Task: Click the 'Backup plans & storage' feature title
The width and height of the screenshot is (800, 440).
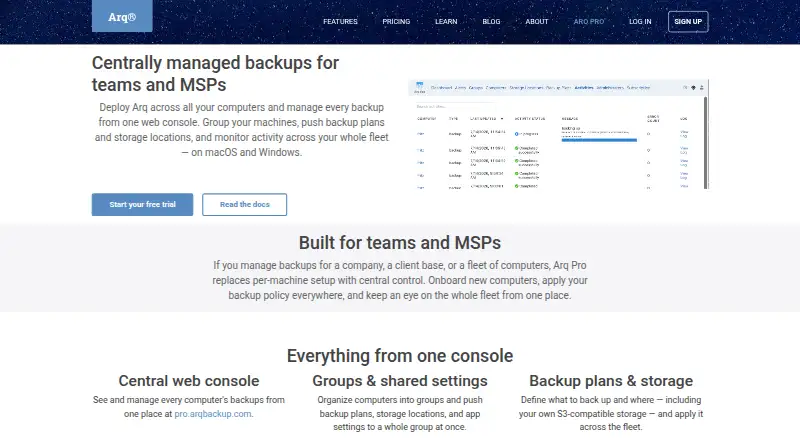Action: (x=611, y=381)
